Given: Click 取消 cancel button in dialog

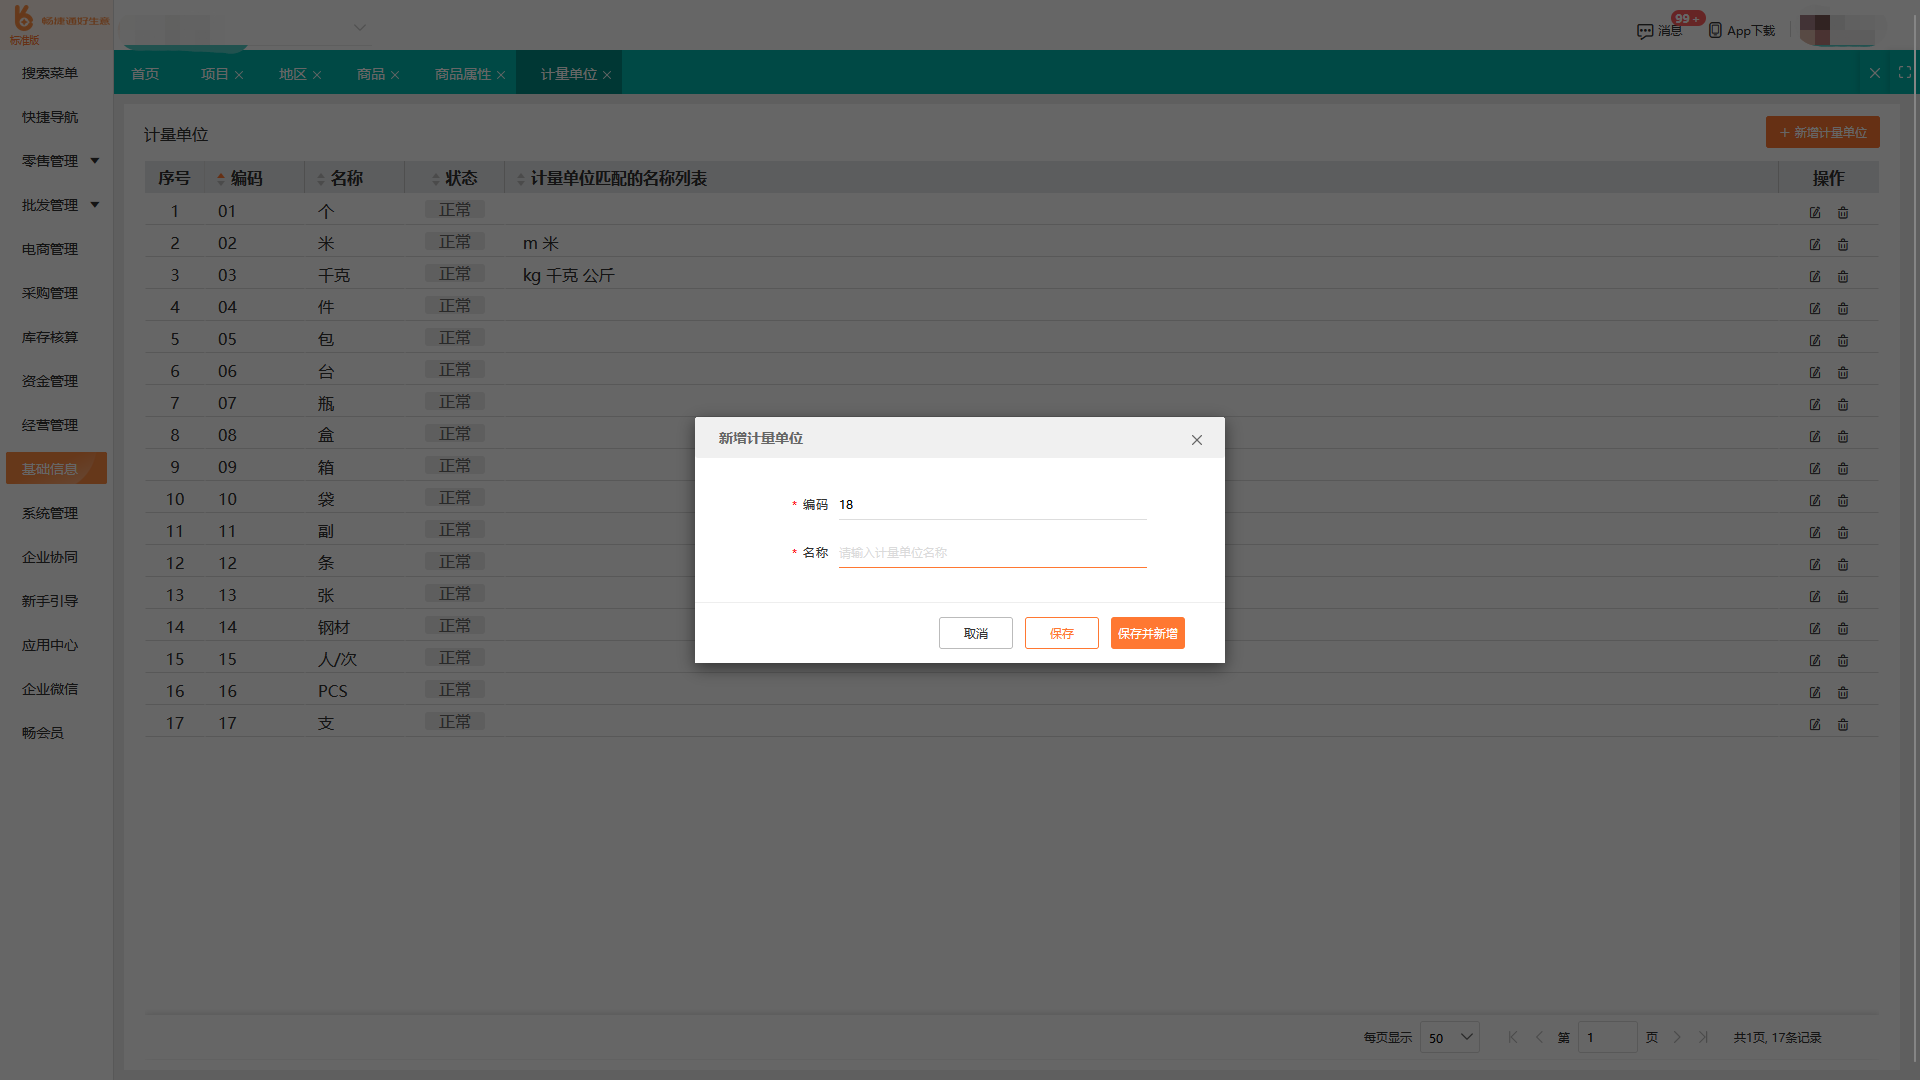Looking at the screenshot, I should pyautogui.click(x=976, y=633).
